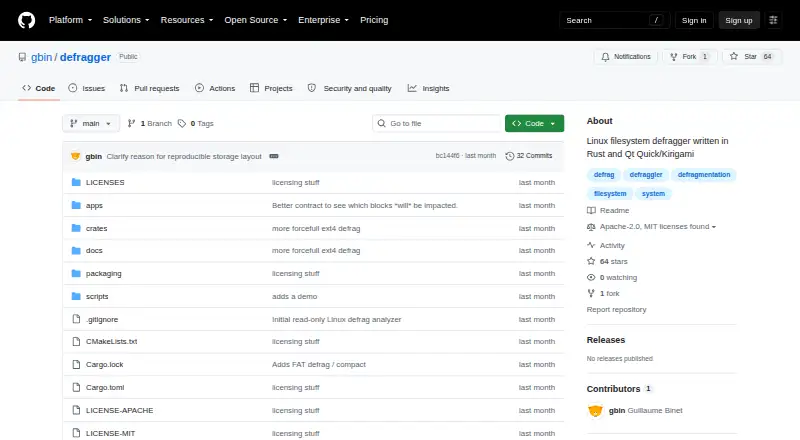Click the repository icon beside gbin
This screenshot has width=800, height=440.
[x=22, y=57]
